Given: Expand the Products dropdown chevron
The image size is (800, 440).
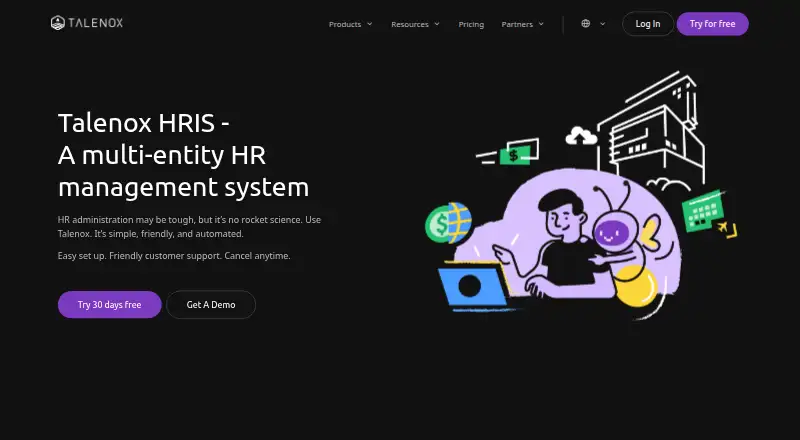Looking at the screenshot, I should click(x=370, y=24).
